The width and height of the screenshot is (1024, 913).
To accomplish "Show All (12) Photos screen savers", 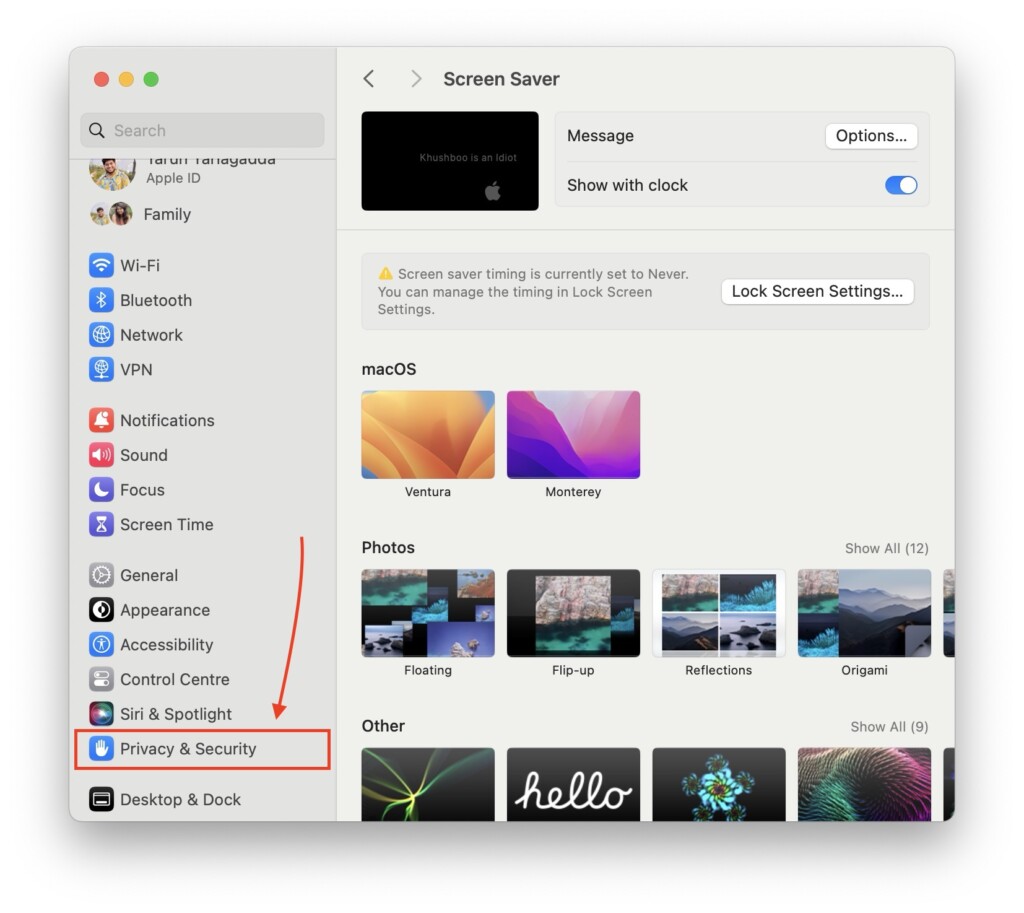I will point(886,549).
